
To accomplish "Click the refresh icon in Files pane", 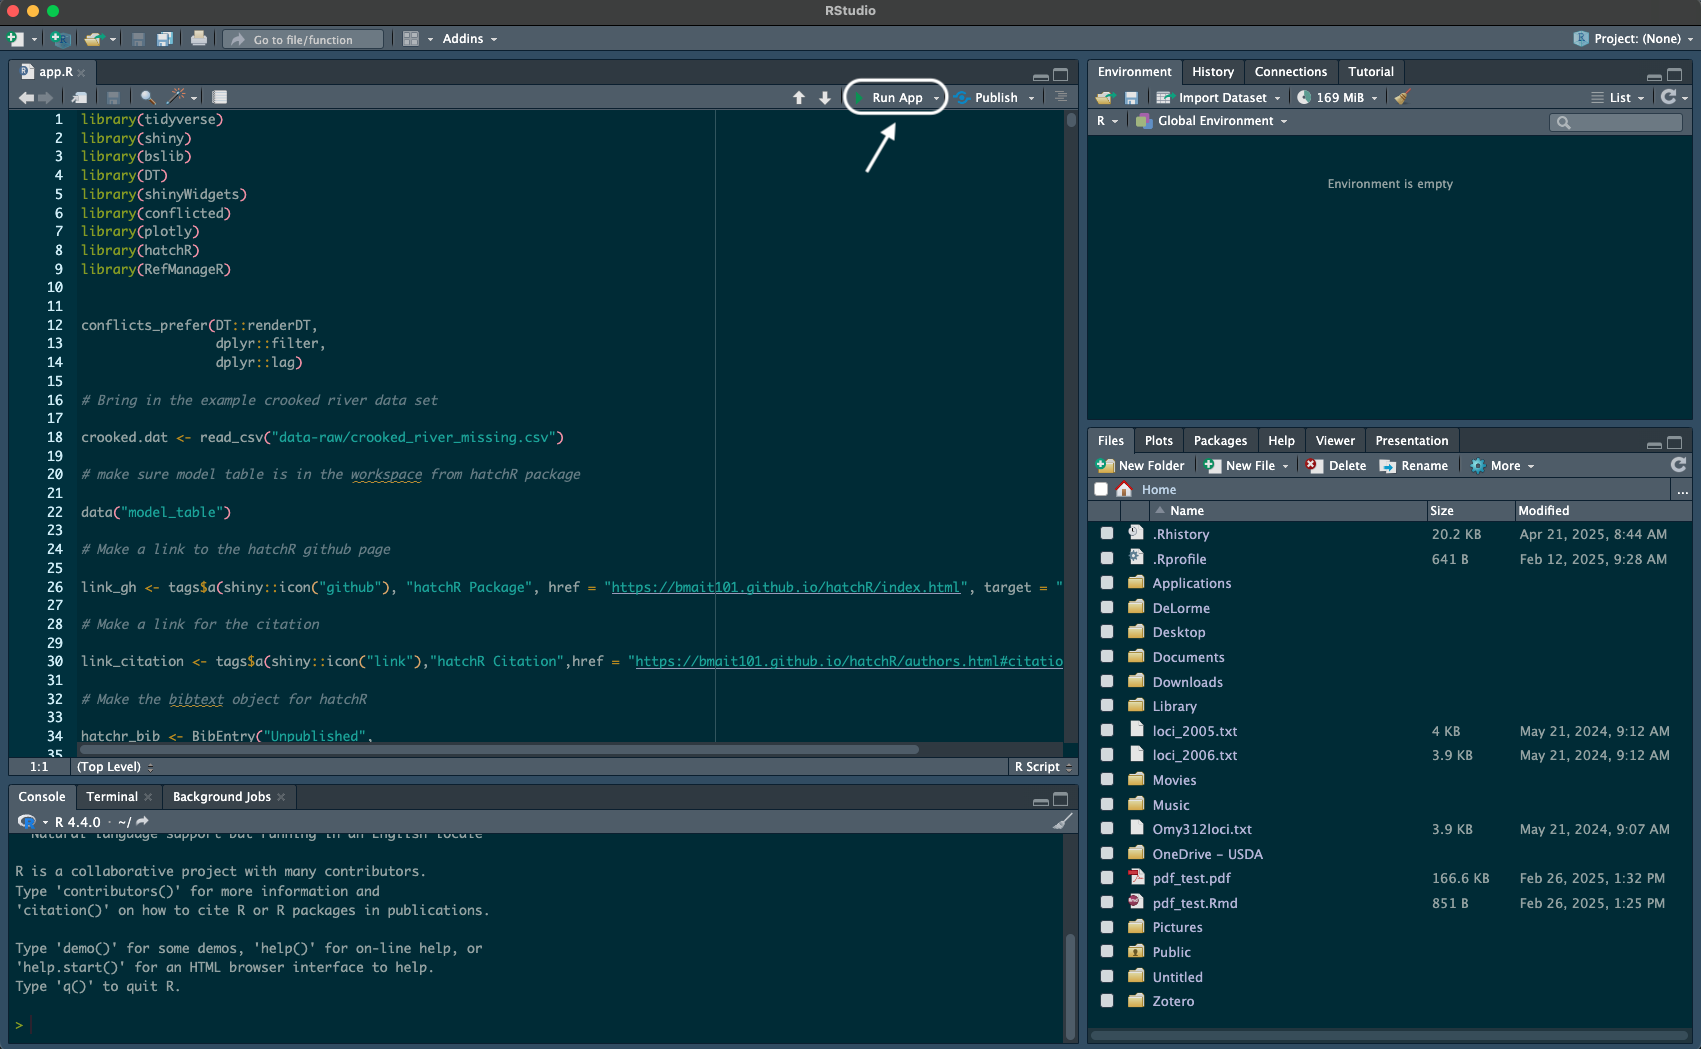I will pyautogui.click(x=1678, y=465).
